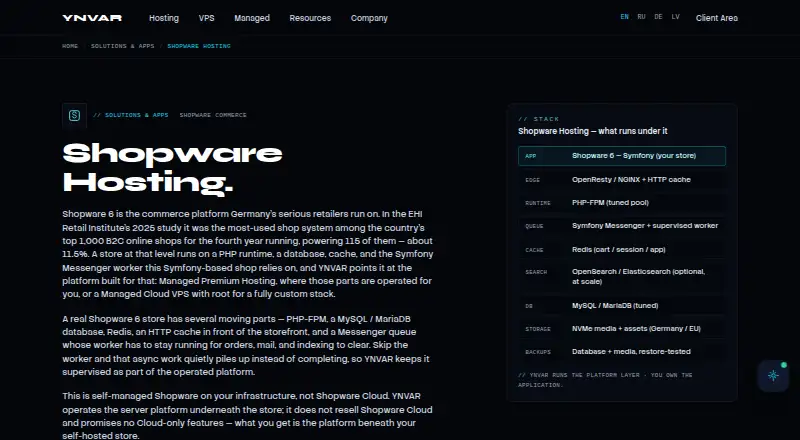Viewport: 800px width, 440px height.
Task: Select the BACKUPS row Database + media
Action: pos(622,352)
